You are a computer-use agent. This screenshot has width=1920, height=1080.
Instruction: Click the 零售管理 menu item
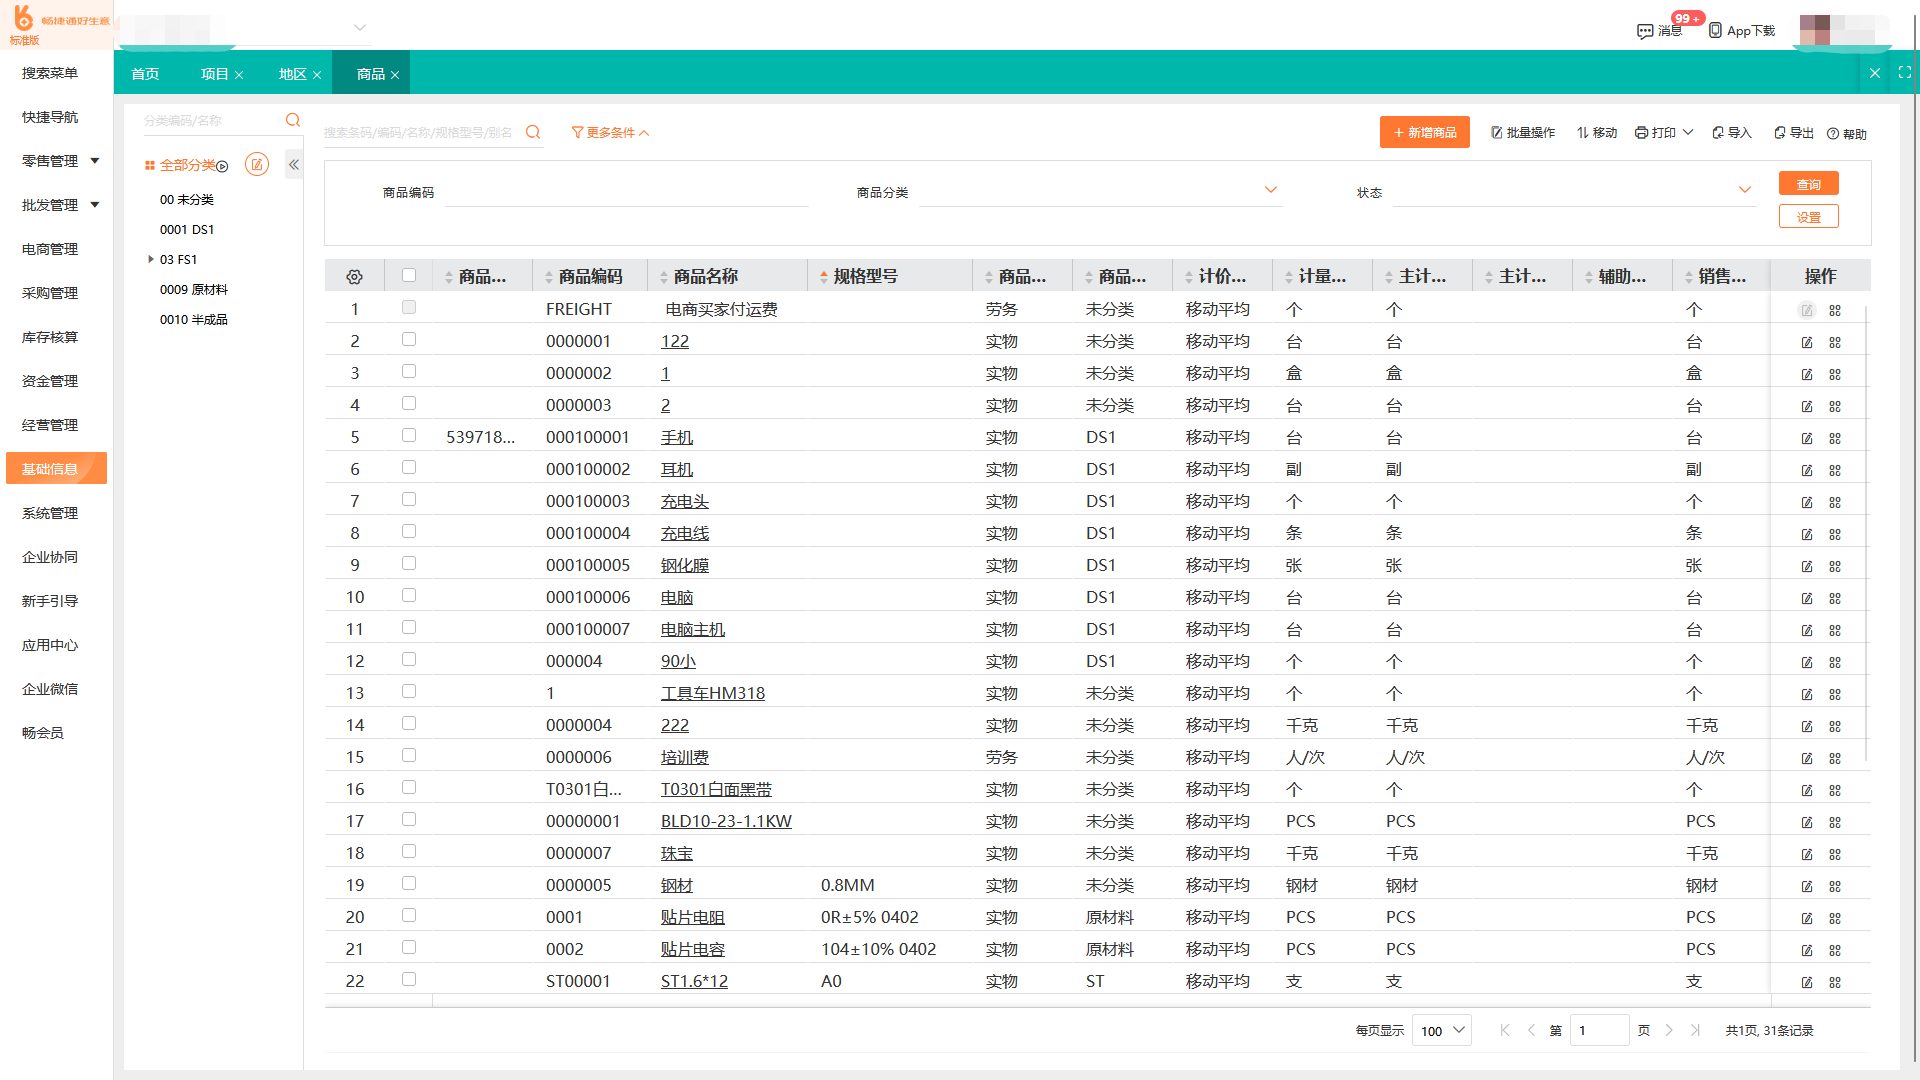pos(53,160)
